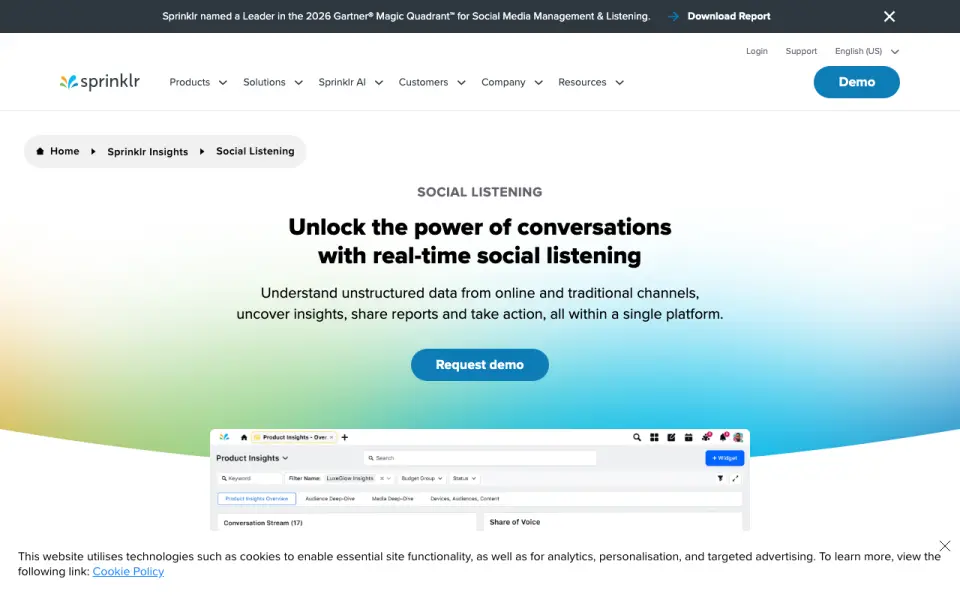The width and height of the screenshot is (960, 600).
Task: Click the Conversation Stream (17) heading
Action: point(263,523)
